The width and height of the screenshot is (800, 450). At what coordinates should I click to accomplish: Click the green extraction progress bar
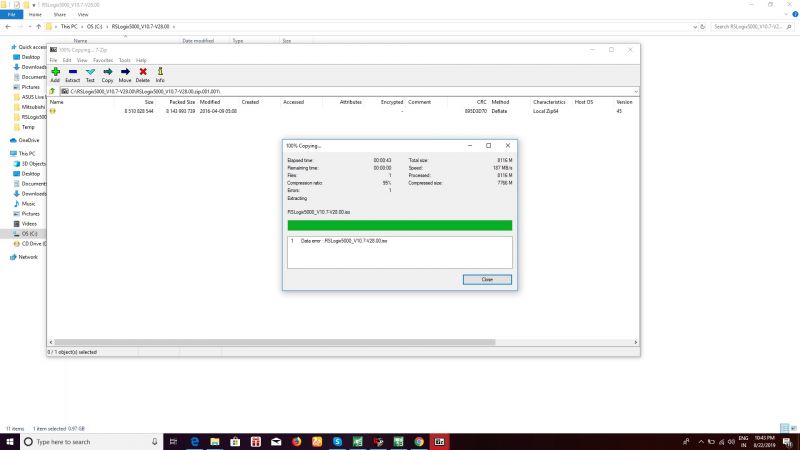pyautogui.click(x=399, y=225)
